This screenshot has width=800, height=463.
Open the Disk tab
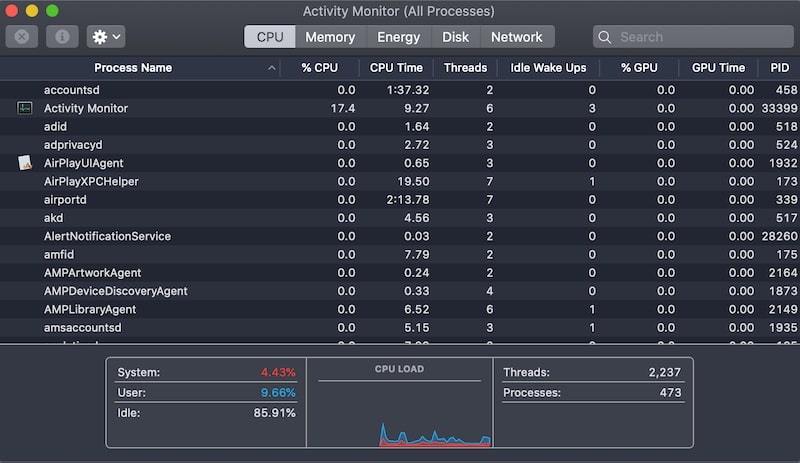(455, 37)
